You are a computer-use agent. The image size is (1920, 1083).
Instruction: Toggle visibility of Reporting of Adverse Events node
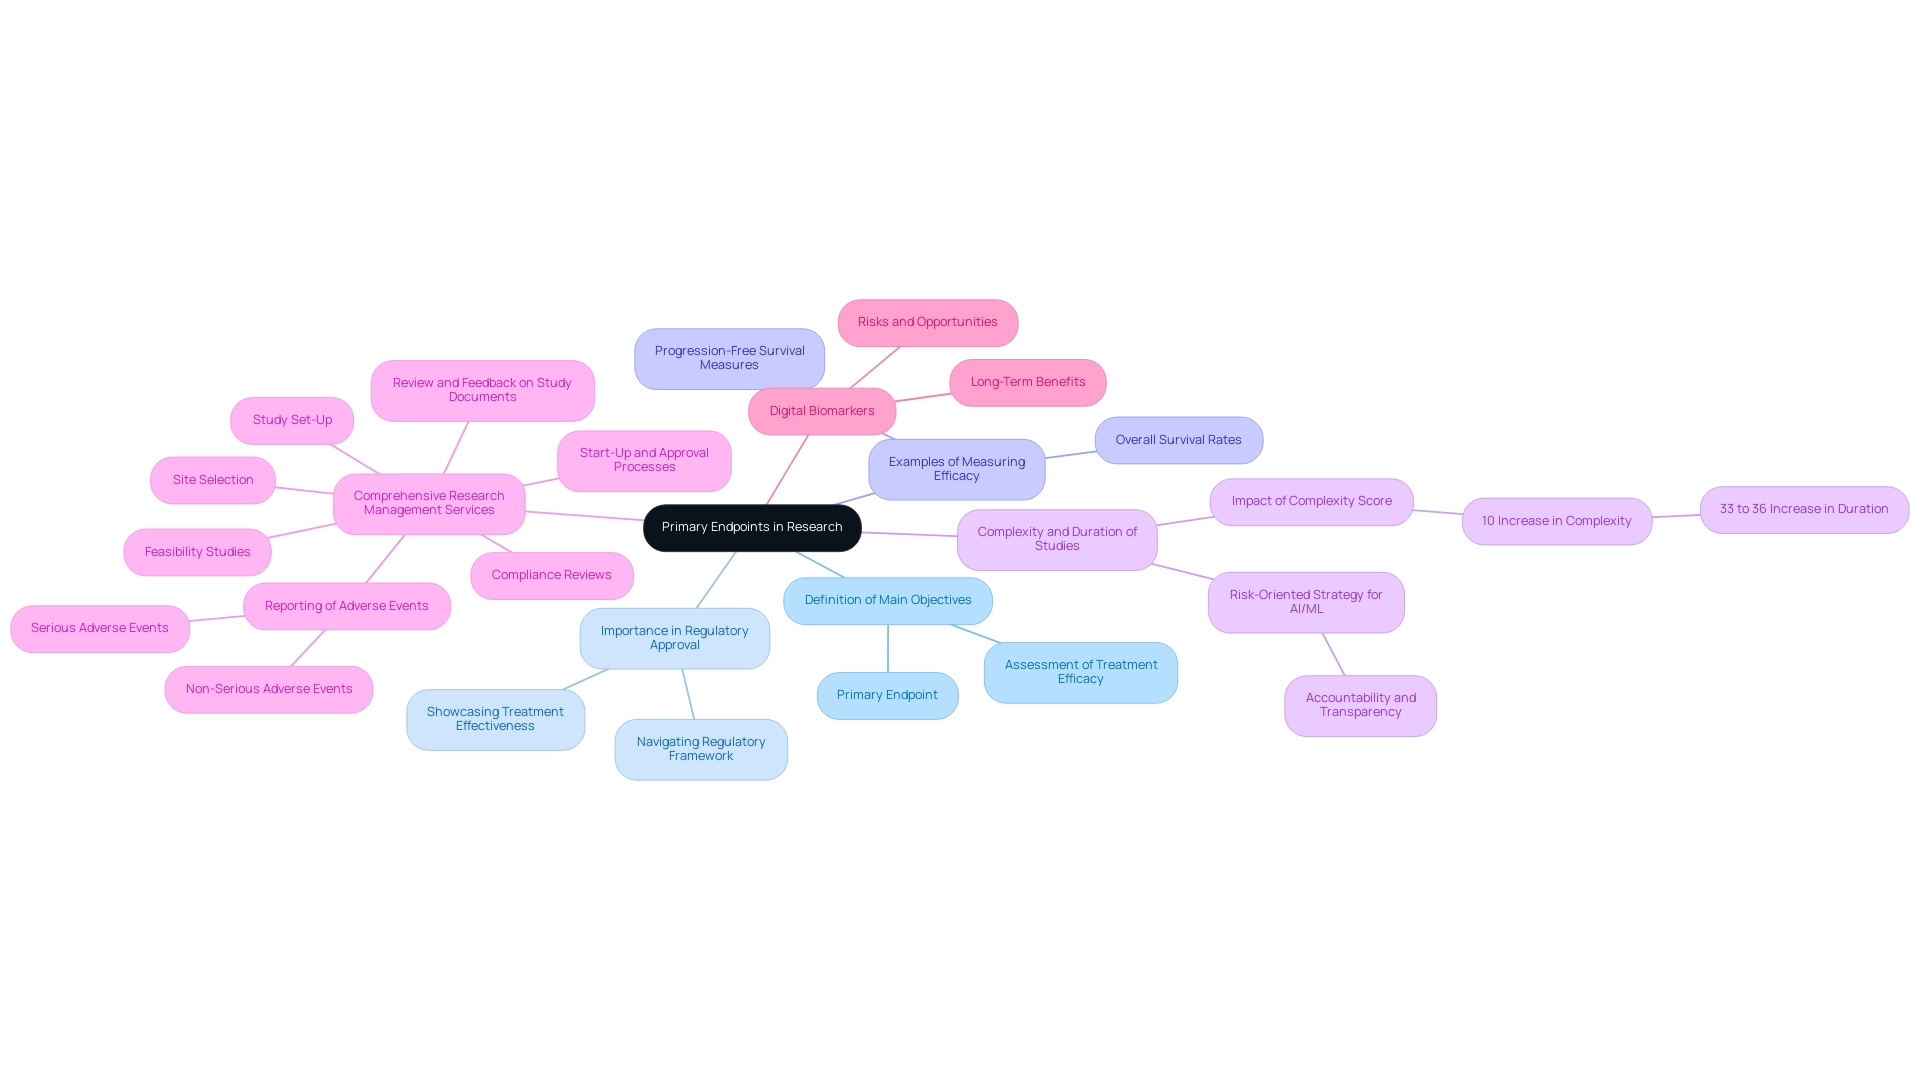[347, 605]
